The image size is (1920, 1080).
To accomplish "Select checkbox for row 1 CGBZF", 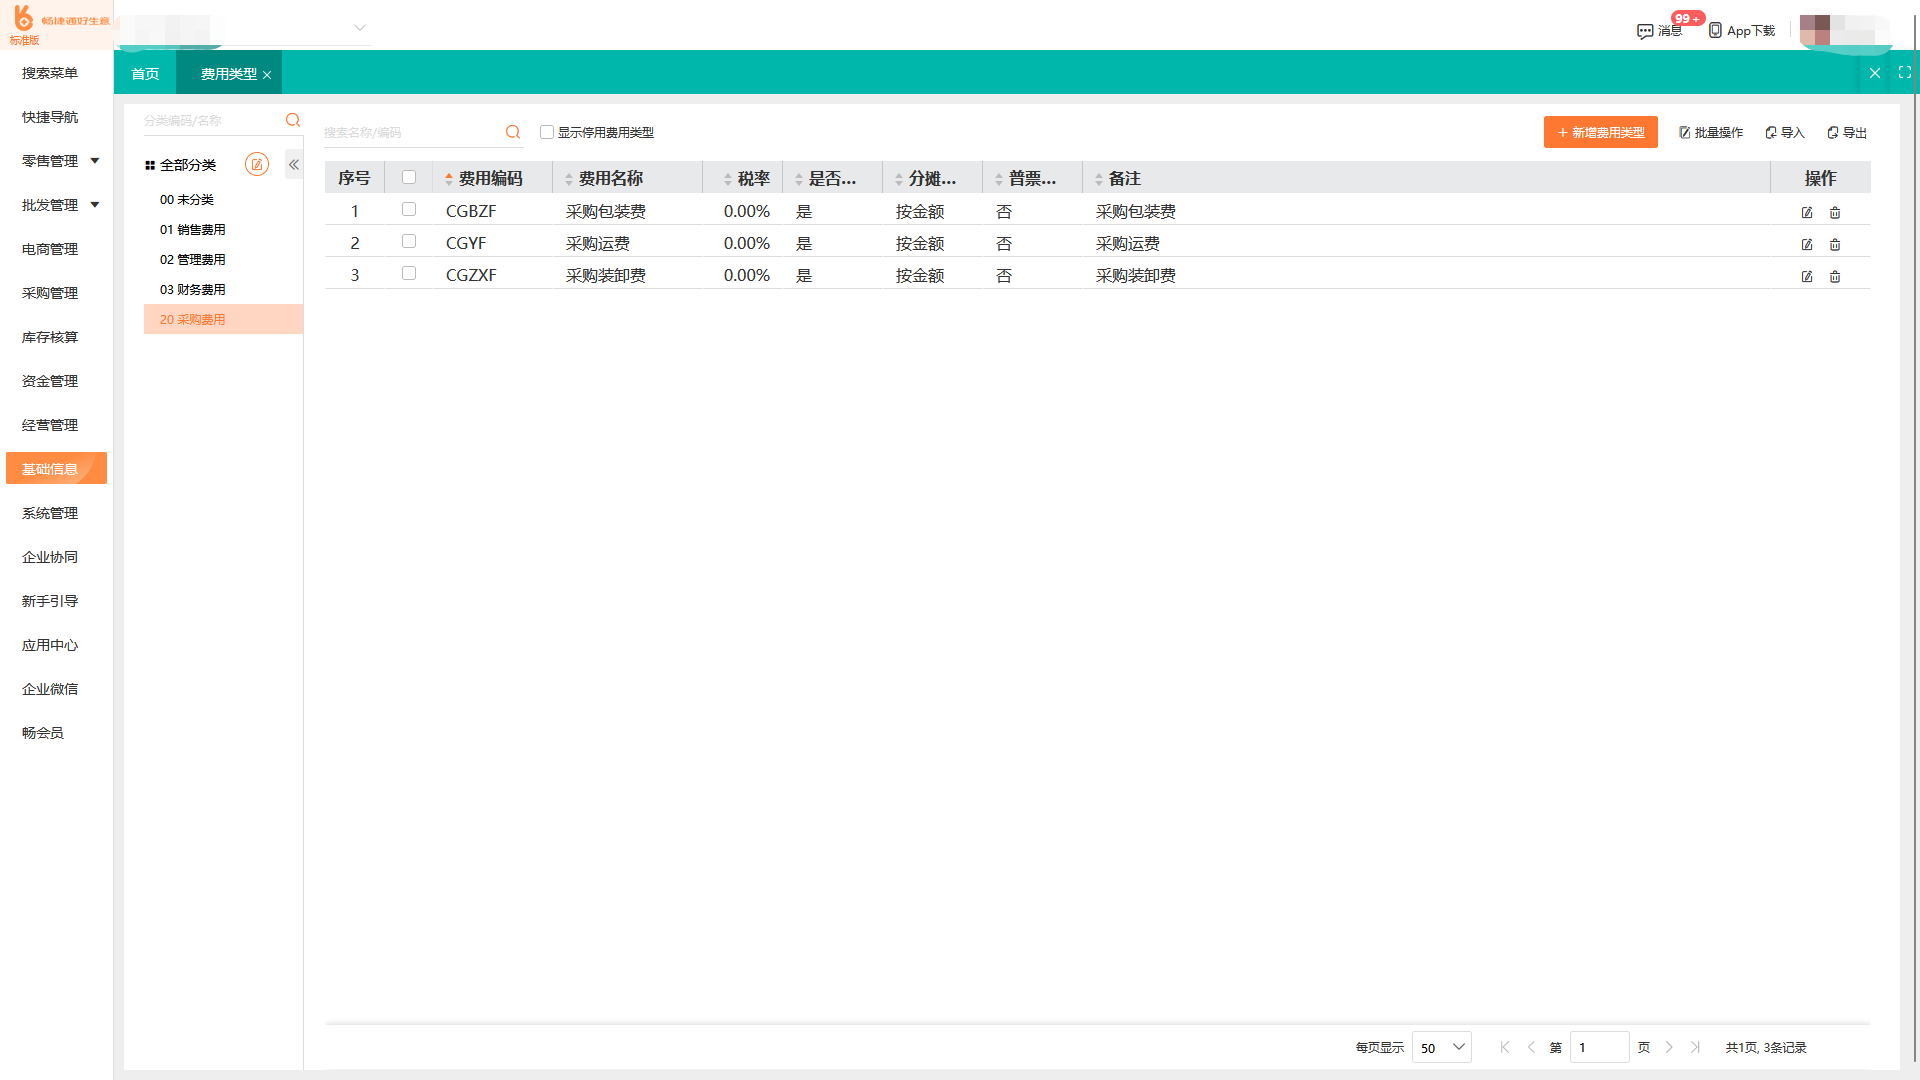I will (409, 210).
